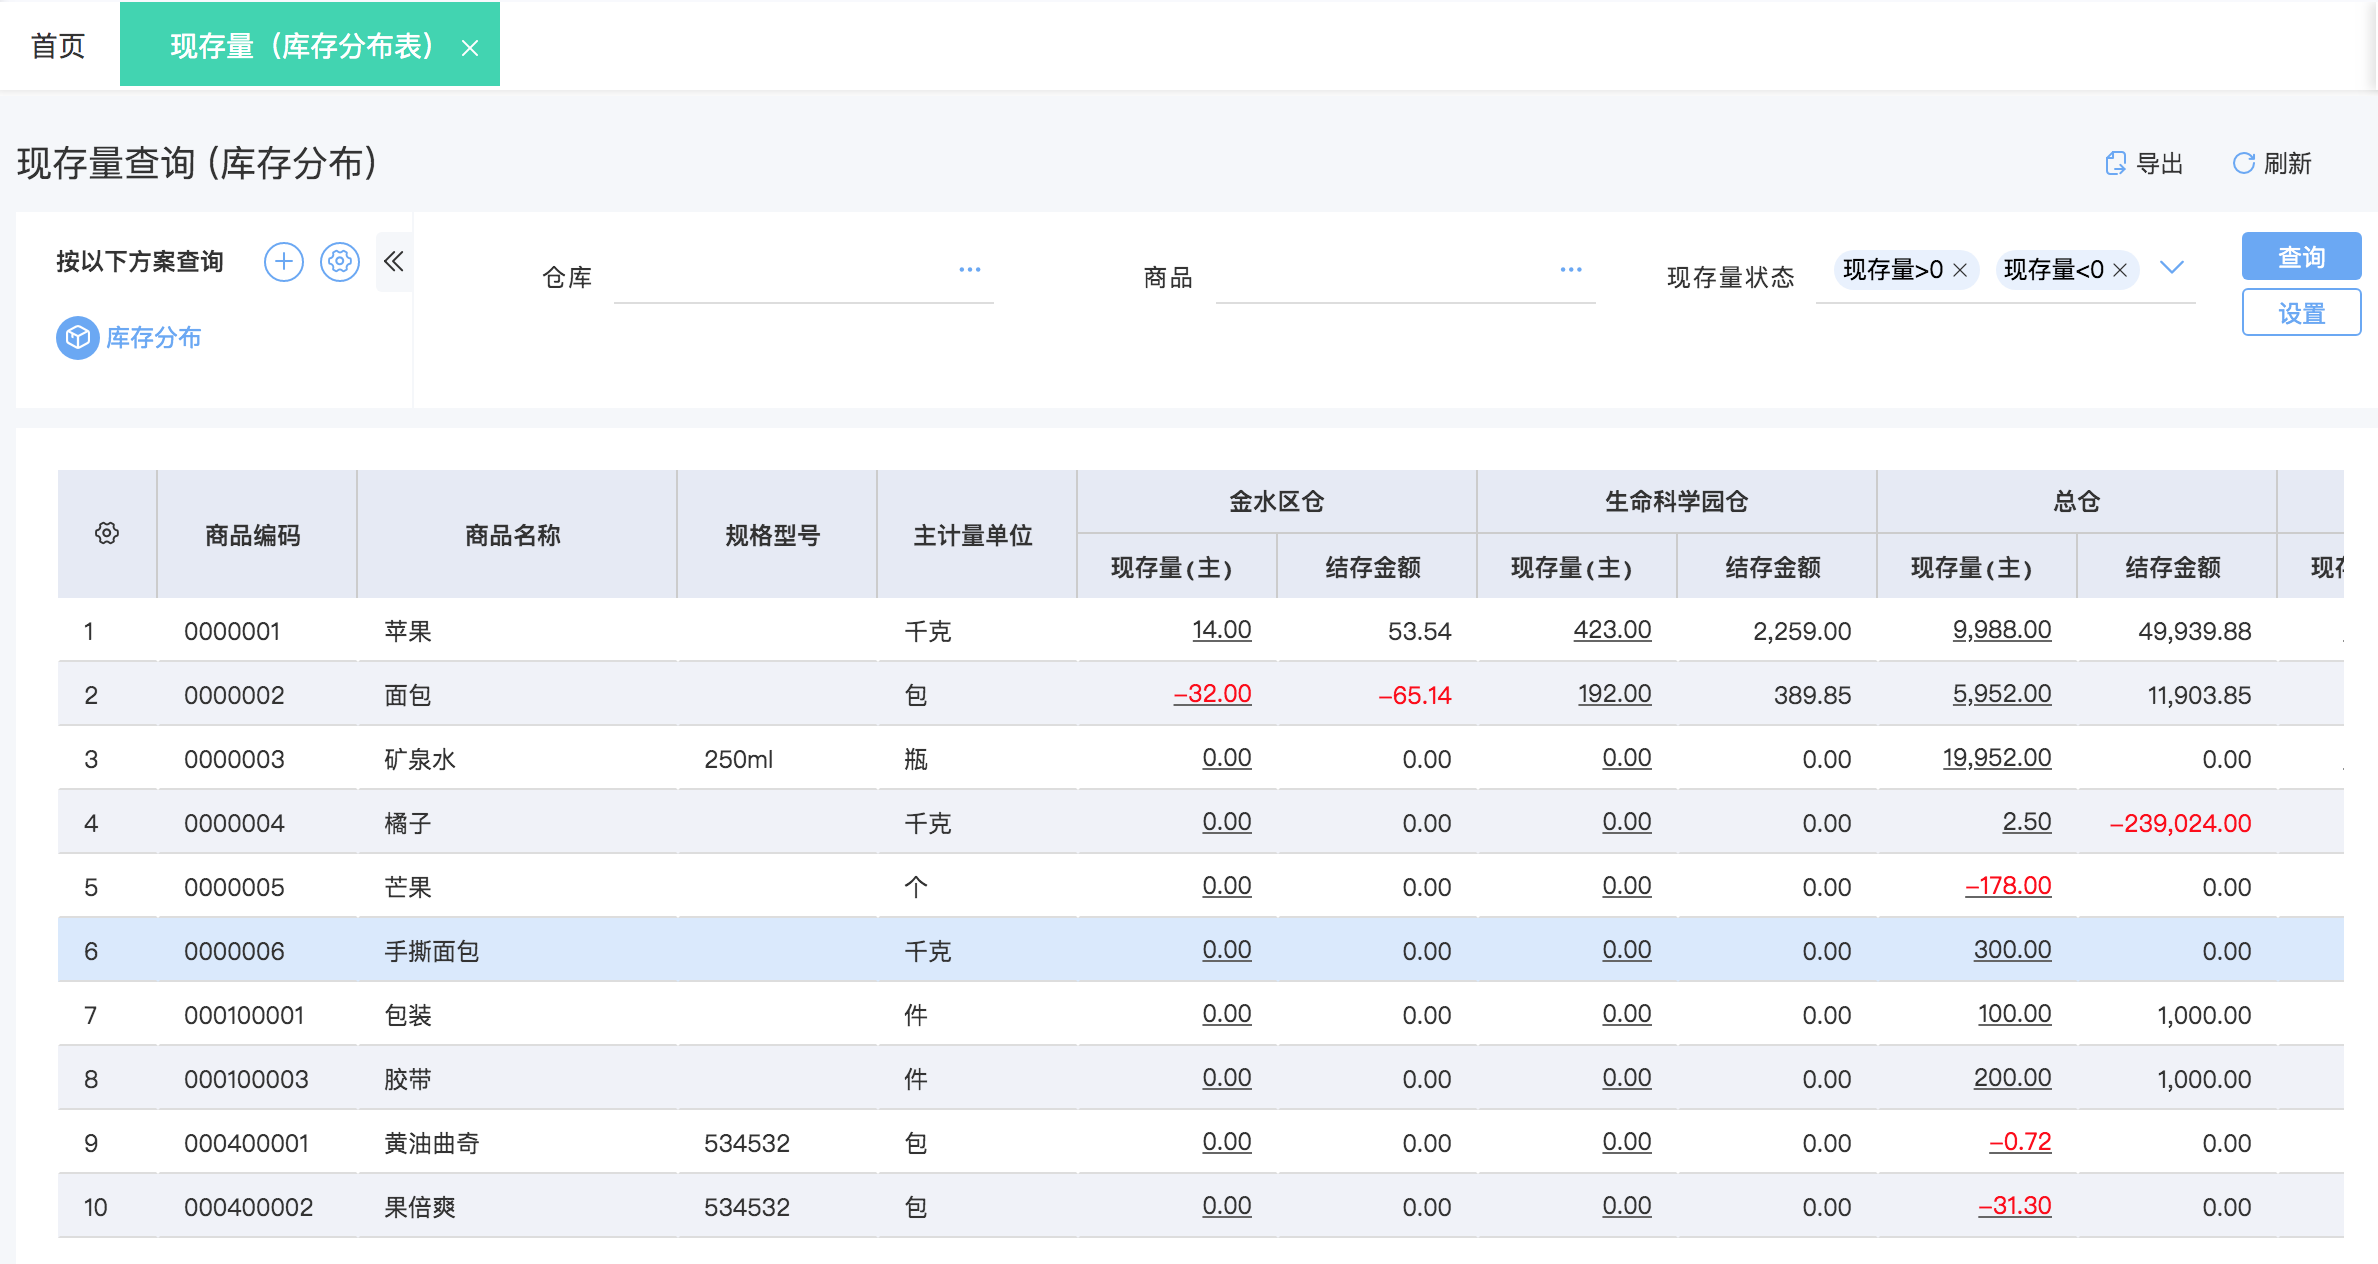
Task: Click the collapse arrow icon next to scheme
Action: tap(393, 263)
